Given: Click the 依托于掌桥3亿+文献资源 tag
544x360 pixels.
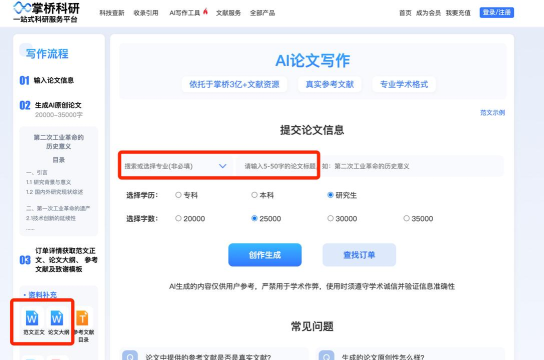Looking at the screenshot, I should [234, 84].
